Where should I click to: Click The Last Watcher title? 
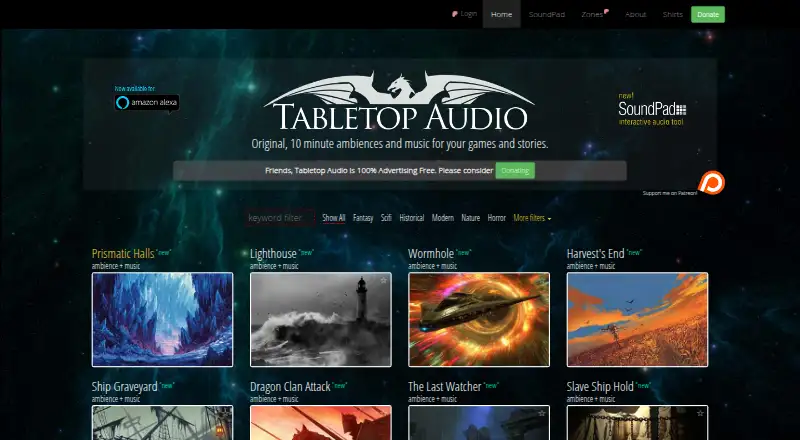(445, 386)
